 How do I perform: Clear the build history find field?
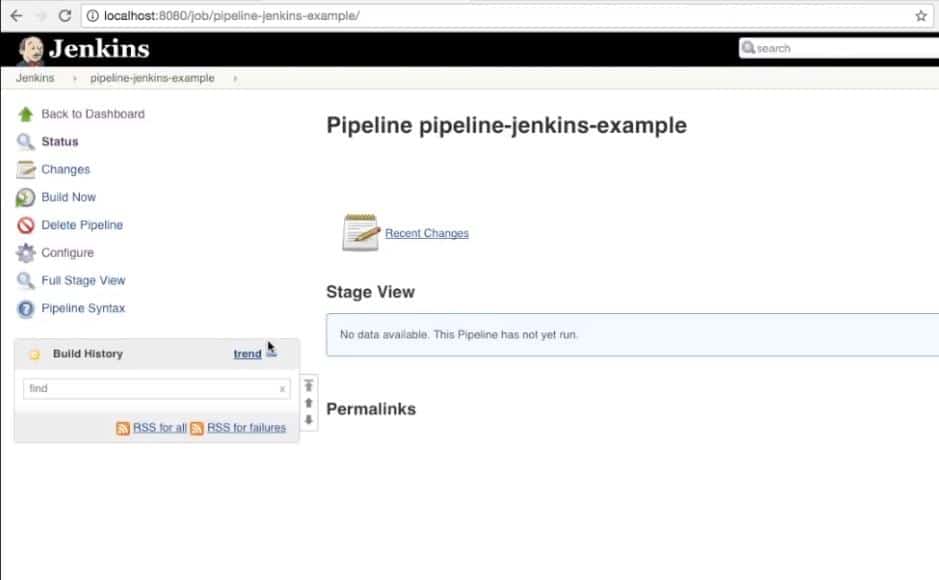tap(282, 389)
